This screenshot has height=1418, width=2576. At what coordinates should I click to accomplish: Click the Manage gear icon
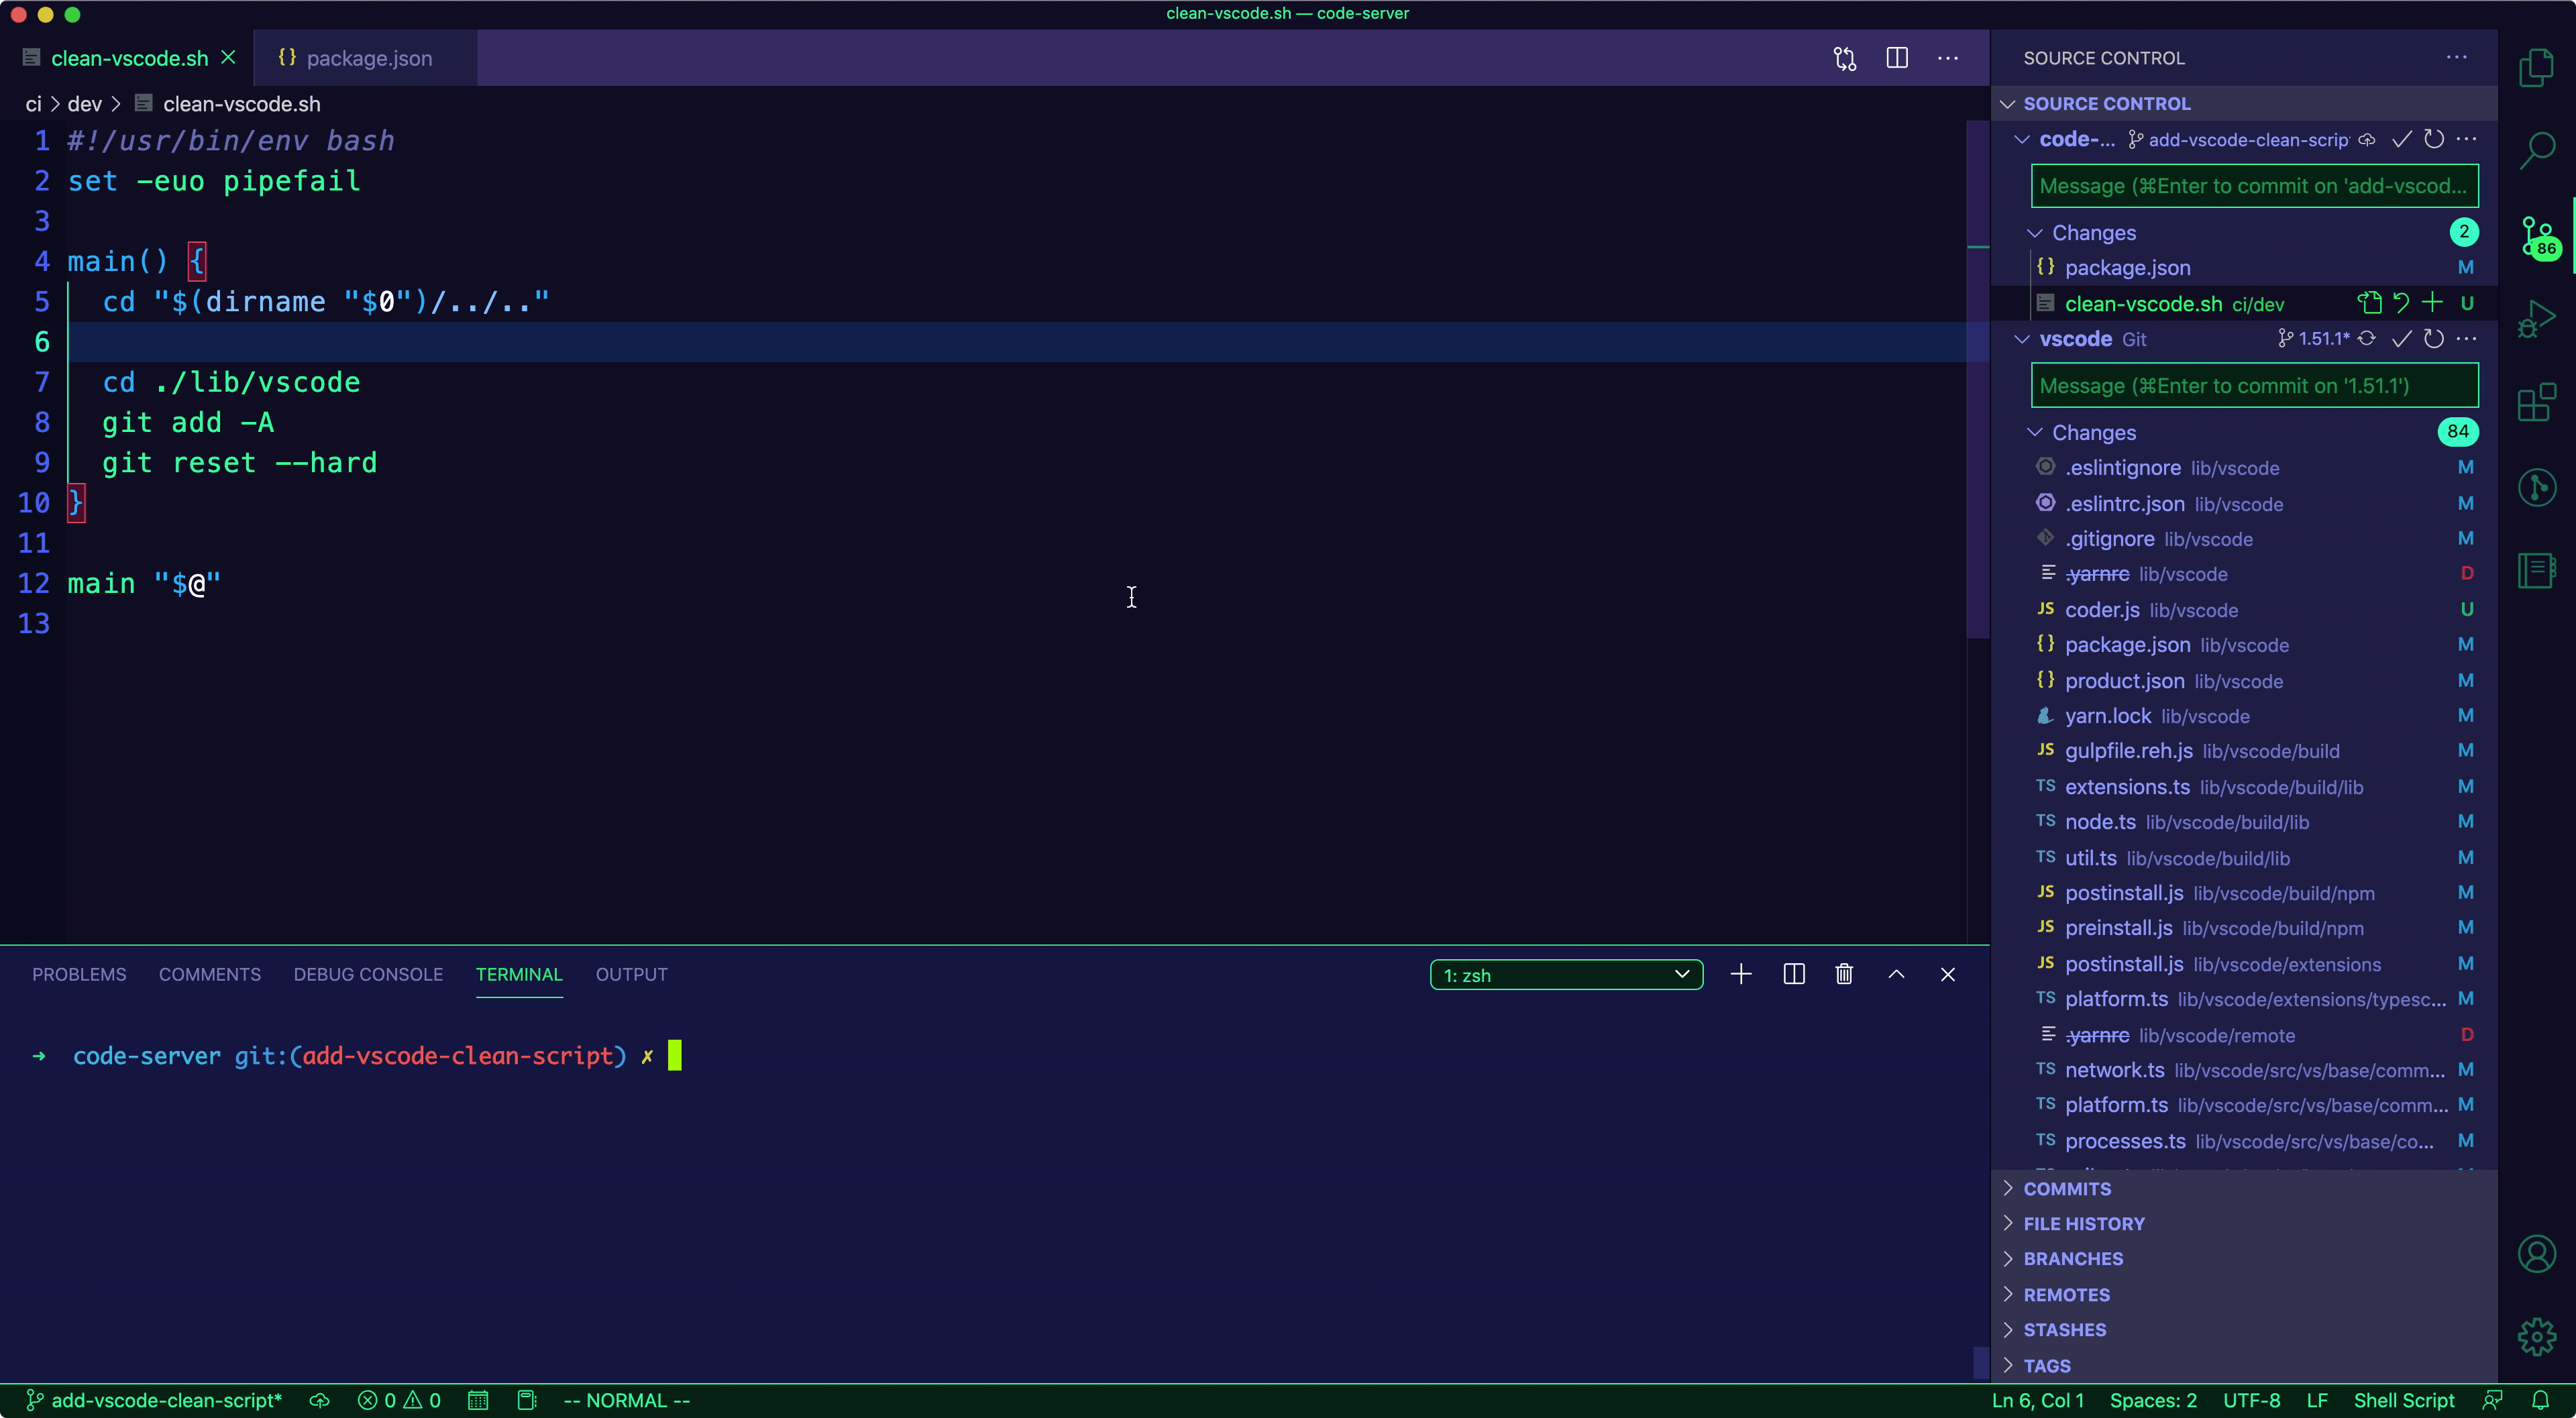(x=2536, y=1336)
